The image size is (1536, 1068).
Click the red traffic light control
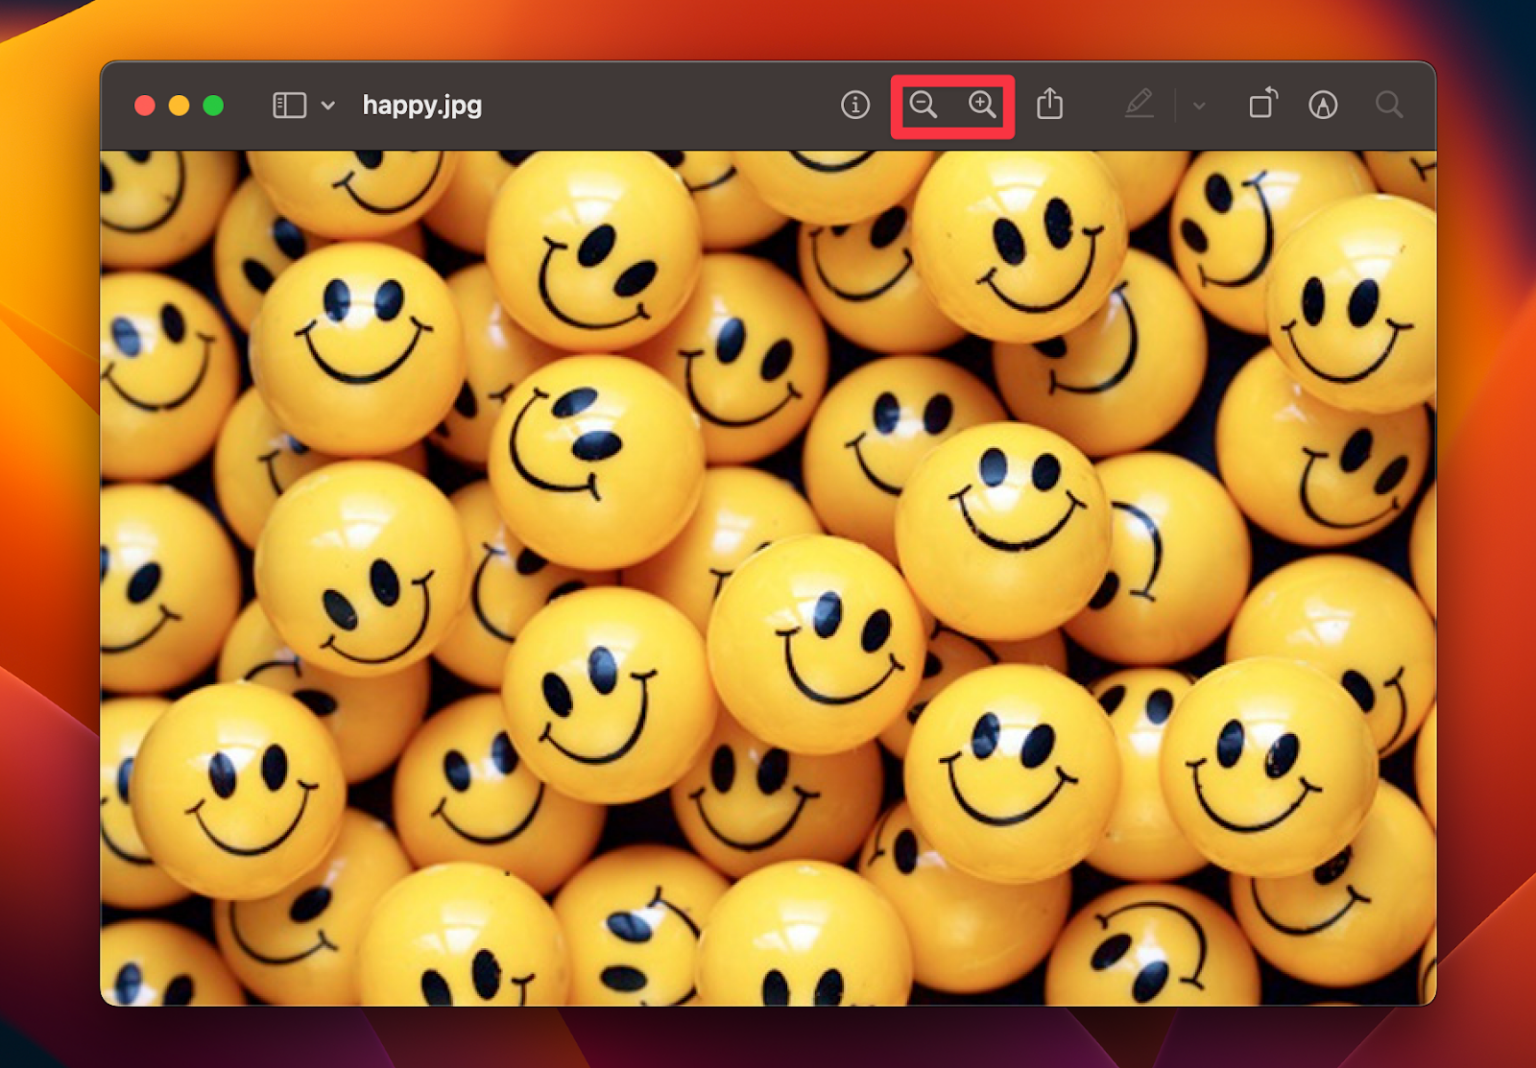144,104
